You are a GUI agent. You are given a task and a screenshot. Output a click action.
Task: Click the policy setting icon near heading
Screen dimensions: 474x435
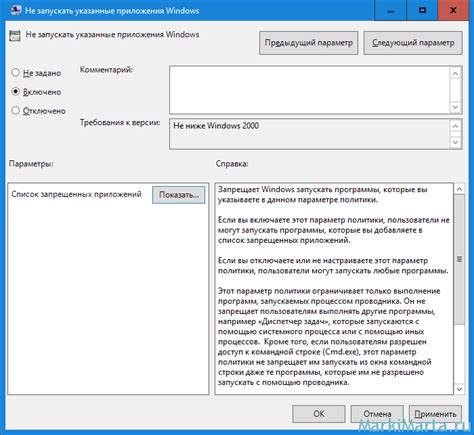tap(15, 35)
